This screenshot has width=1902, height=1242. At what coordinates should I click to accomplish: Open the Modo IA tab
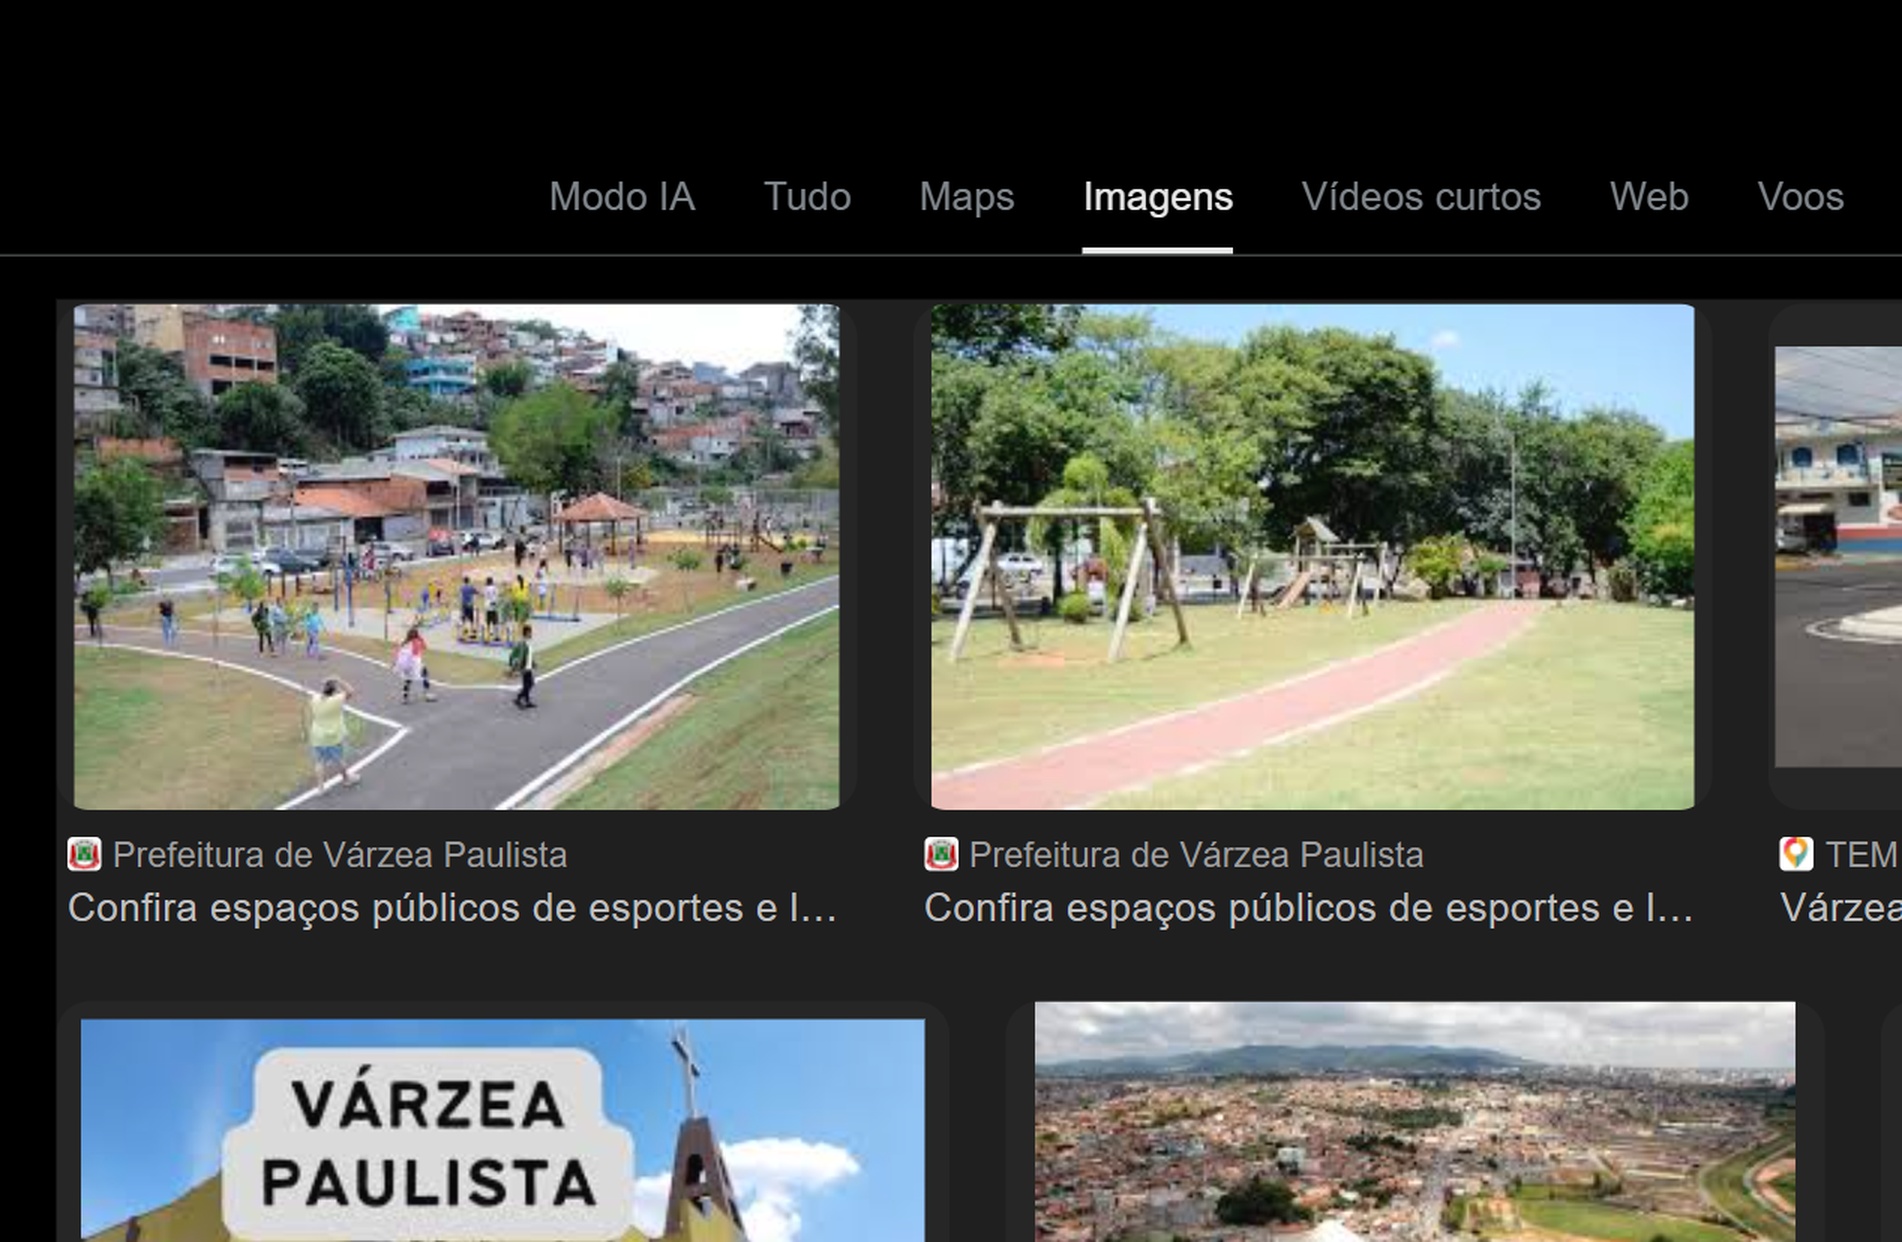(x=621, y=197)
